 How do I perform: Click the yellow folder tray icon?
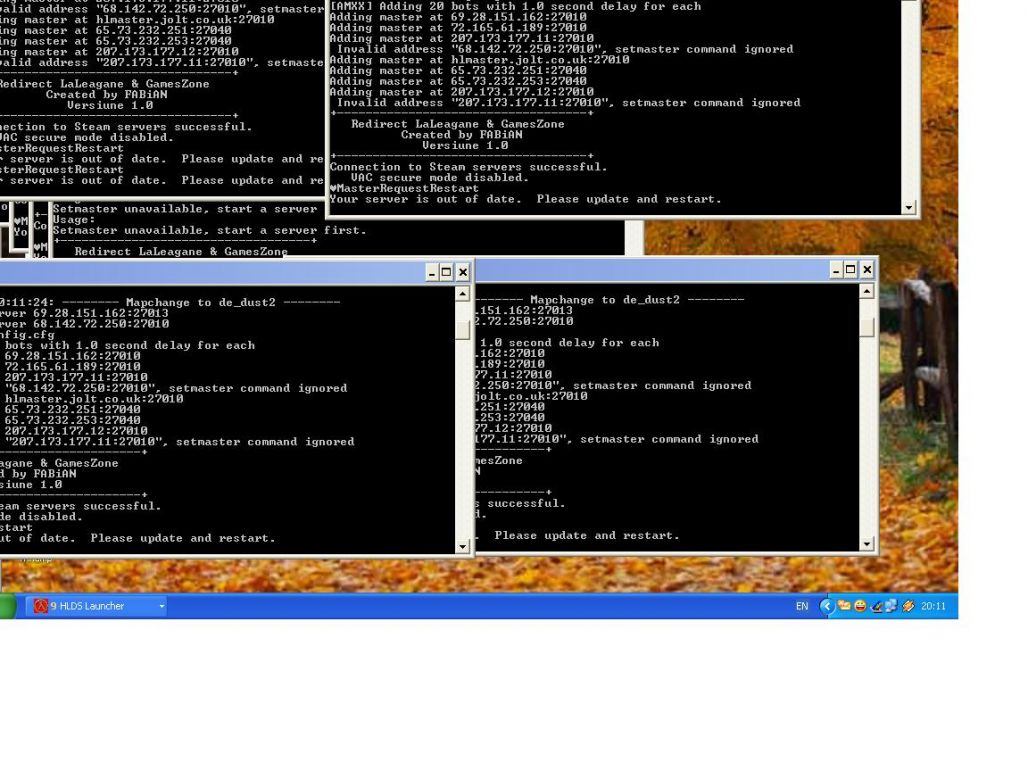point(845,606)
